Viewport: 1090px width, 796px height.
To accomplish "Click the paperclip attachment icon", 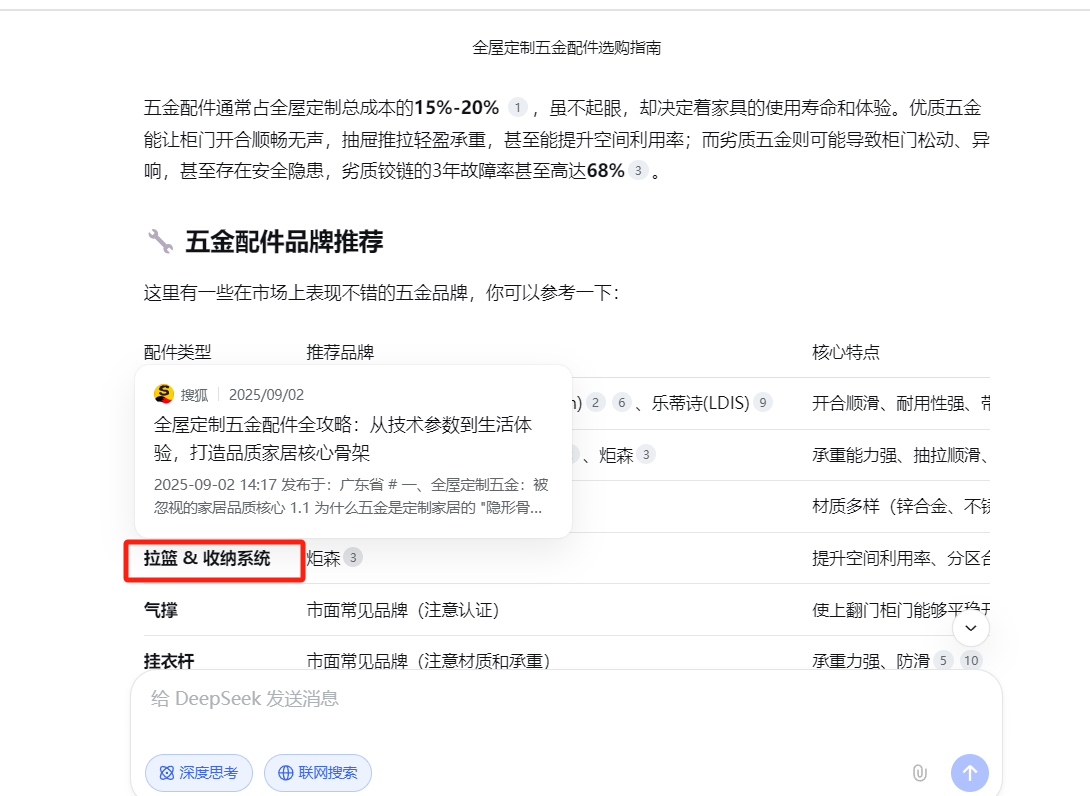I will point(917,772).
